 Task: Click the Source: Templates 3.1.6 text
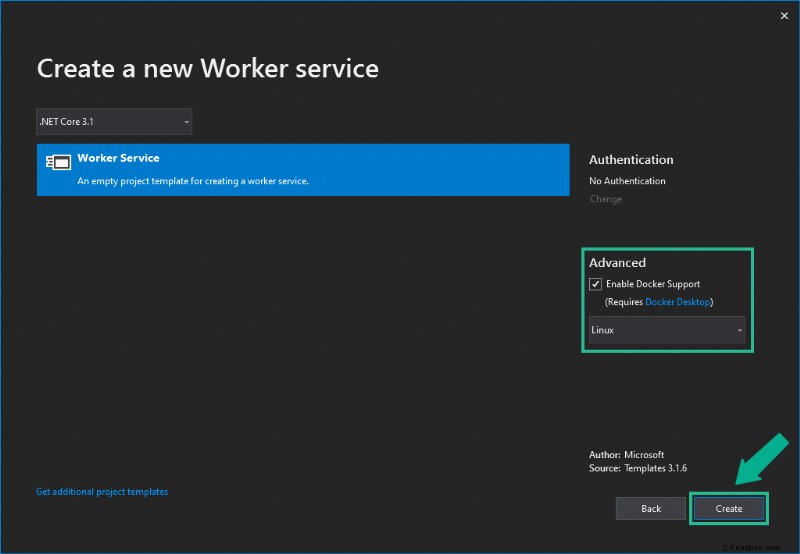[638, 468]
